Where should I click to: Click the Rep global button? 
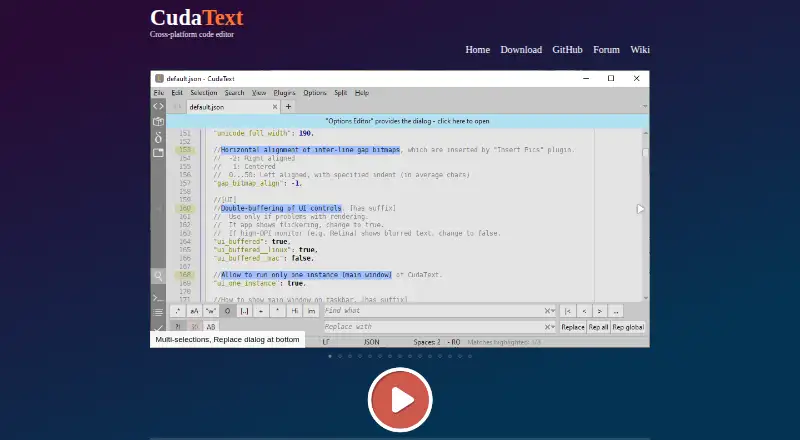pos(628,327)
